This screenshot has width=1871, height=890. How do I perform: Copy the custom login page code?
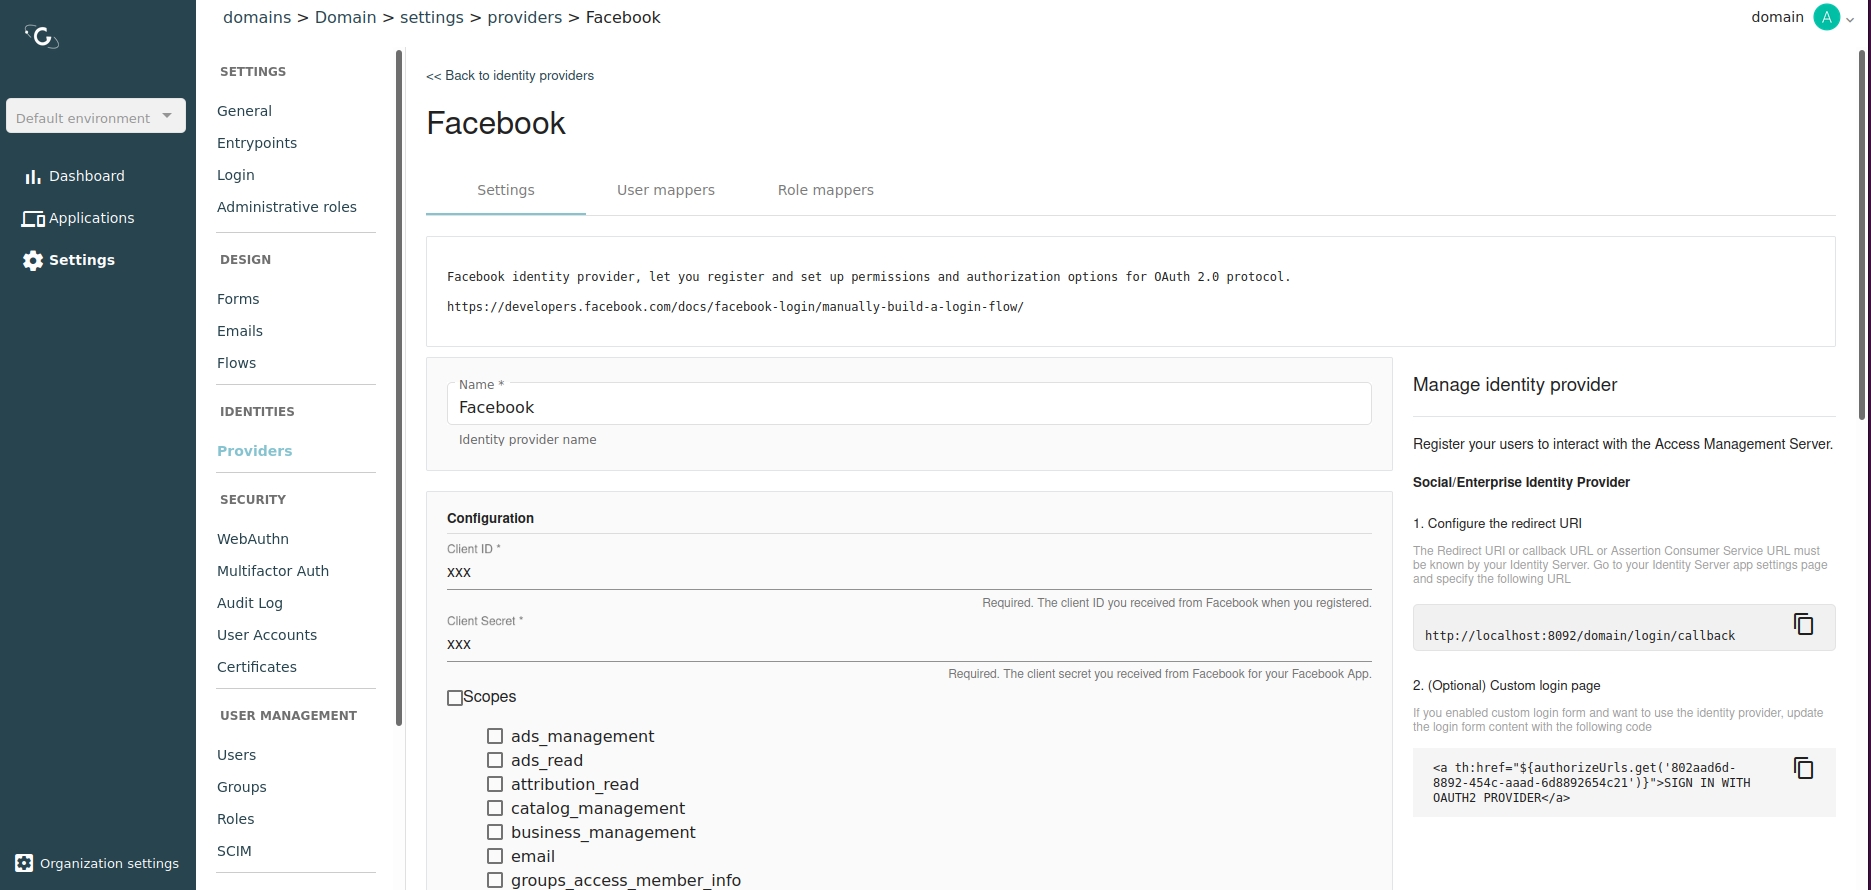[1803, 769]
